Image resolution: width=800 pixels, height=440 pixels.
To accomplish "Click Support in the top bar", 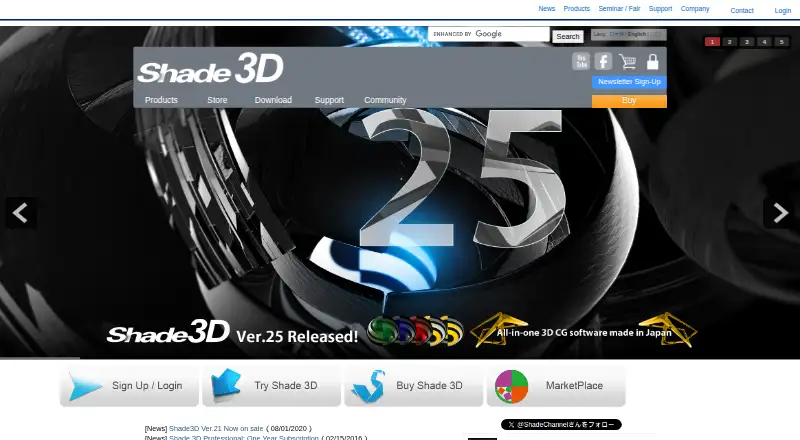I will [660, 9].
